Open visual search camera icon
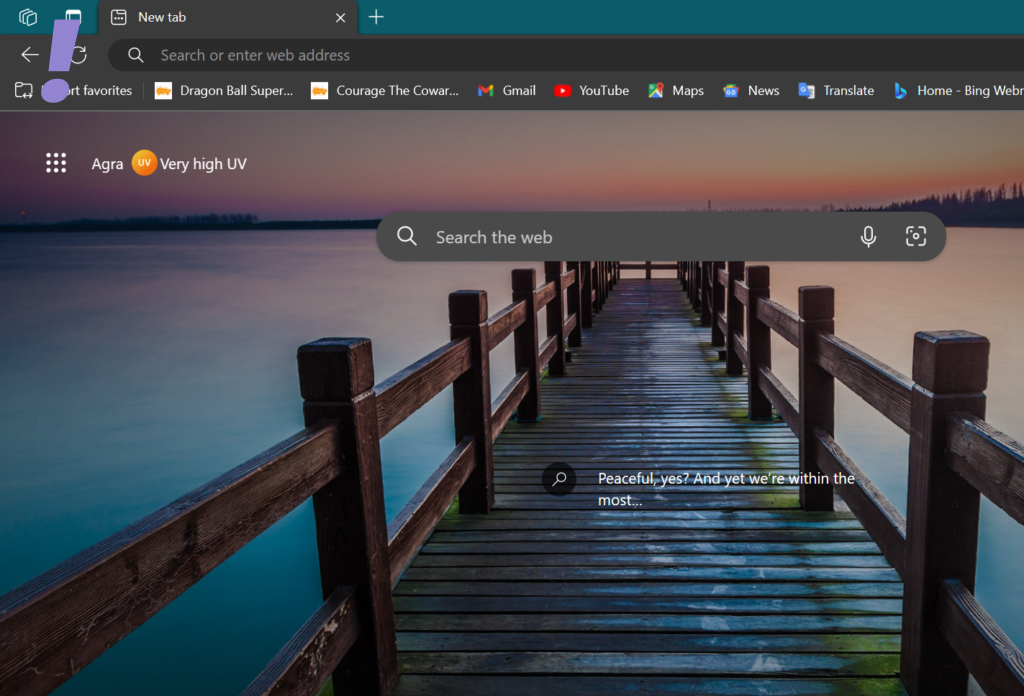1024x696 pixels. pyautogui.click(x=915, y=237)
